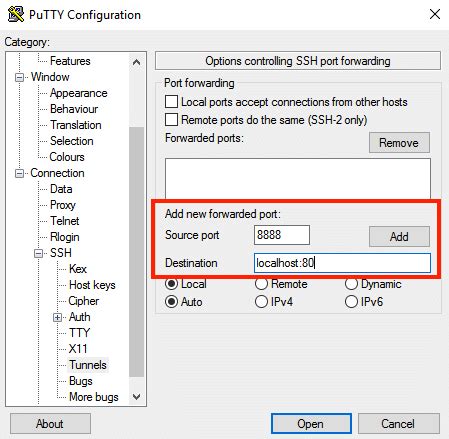This screenshot has height=439, width=449.
Task: Open the SSH session
Action: [x=311, y=424]
